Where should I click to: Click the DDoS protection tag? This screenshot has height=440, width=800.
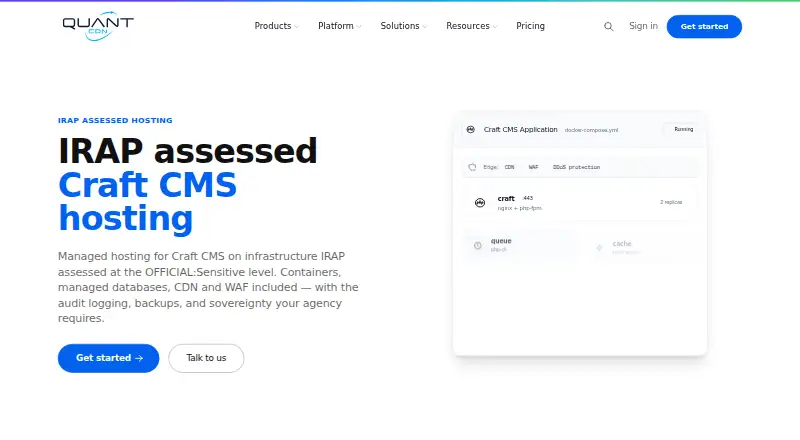pos(576,167)
